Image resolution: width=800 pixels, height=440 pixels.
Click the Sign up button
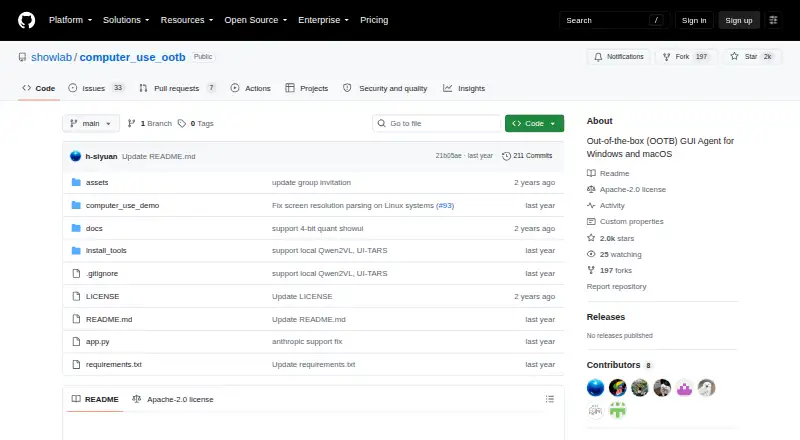[x=739, y=20]
